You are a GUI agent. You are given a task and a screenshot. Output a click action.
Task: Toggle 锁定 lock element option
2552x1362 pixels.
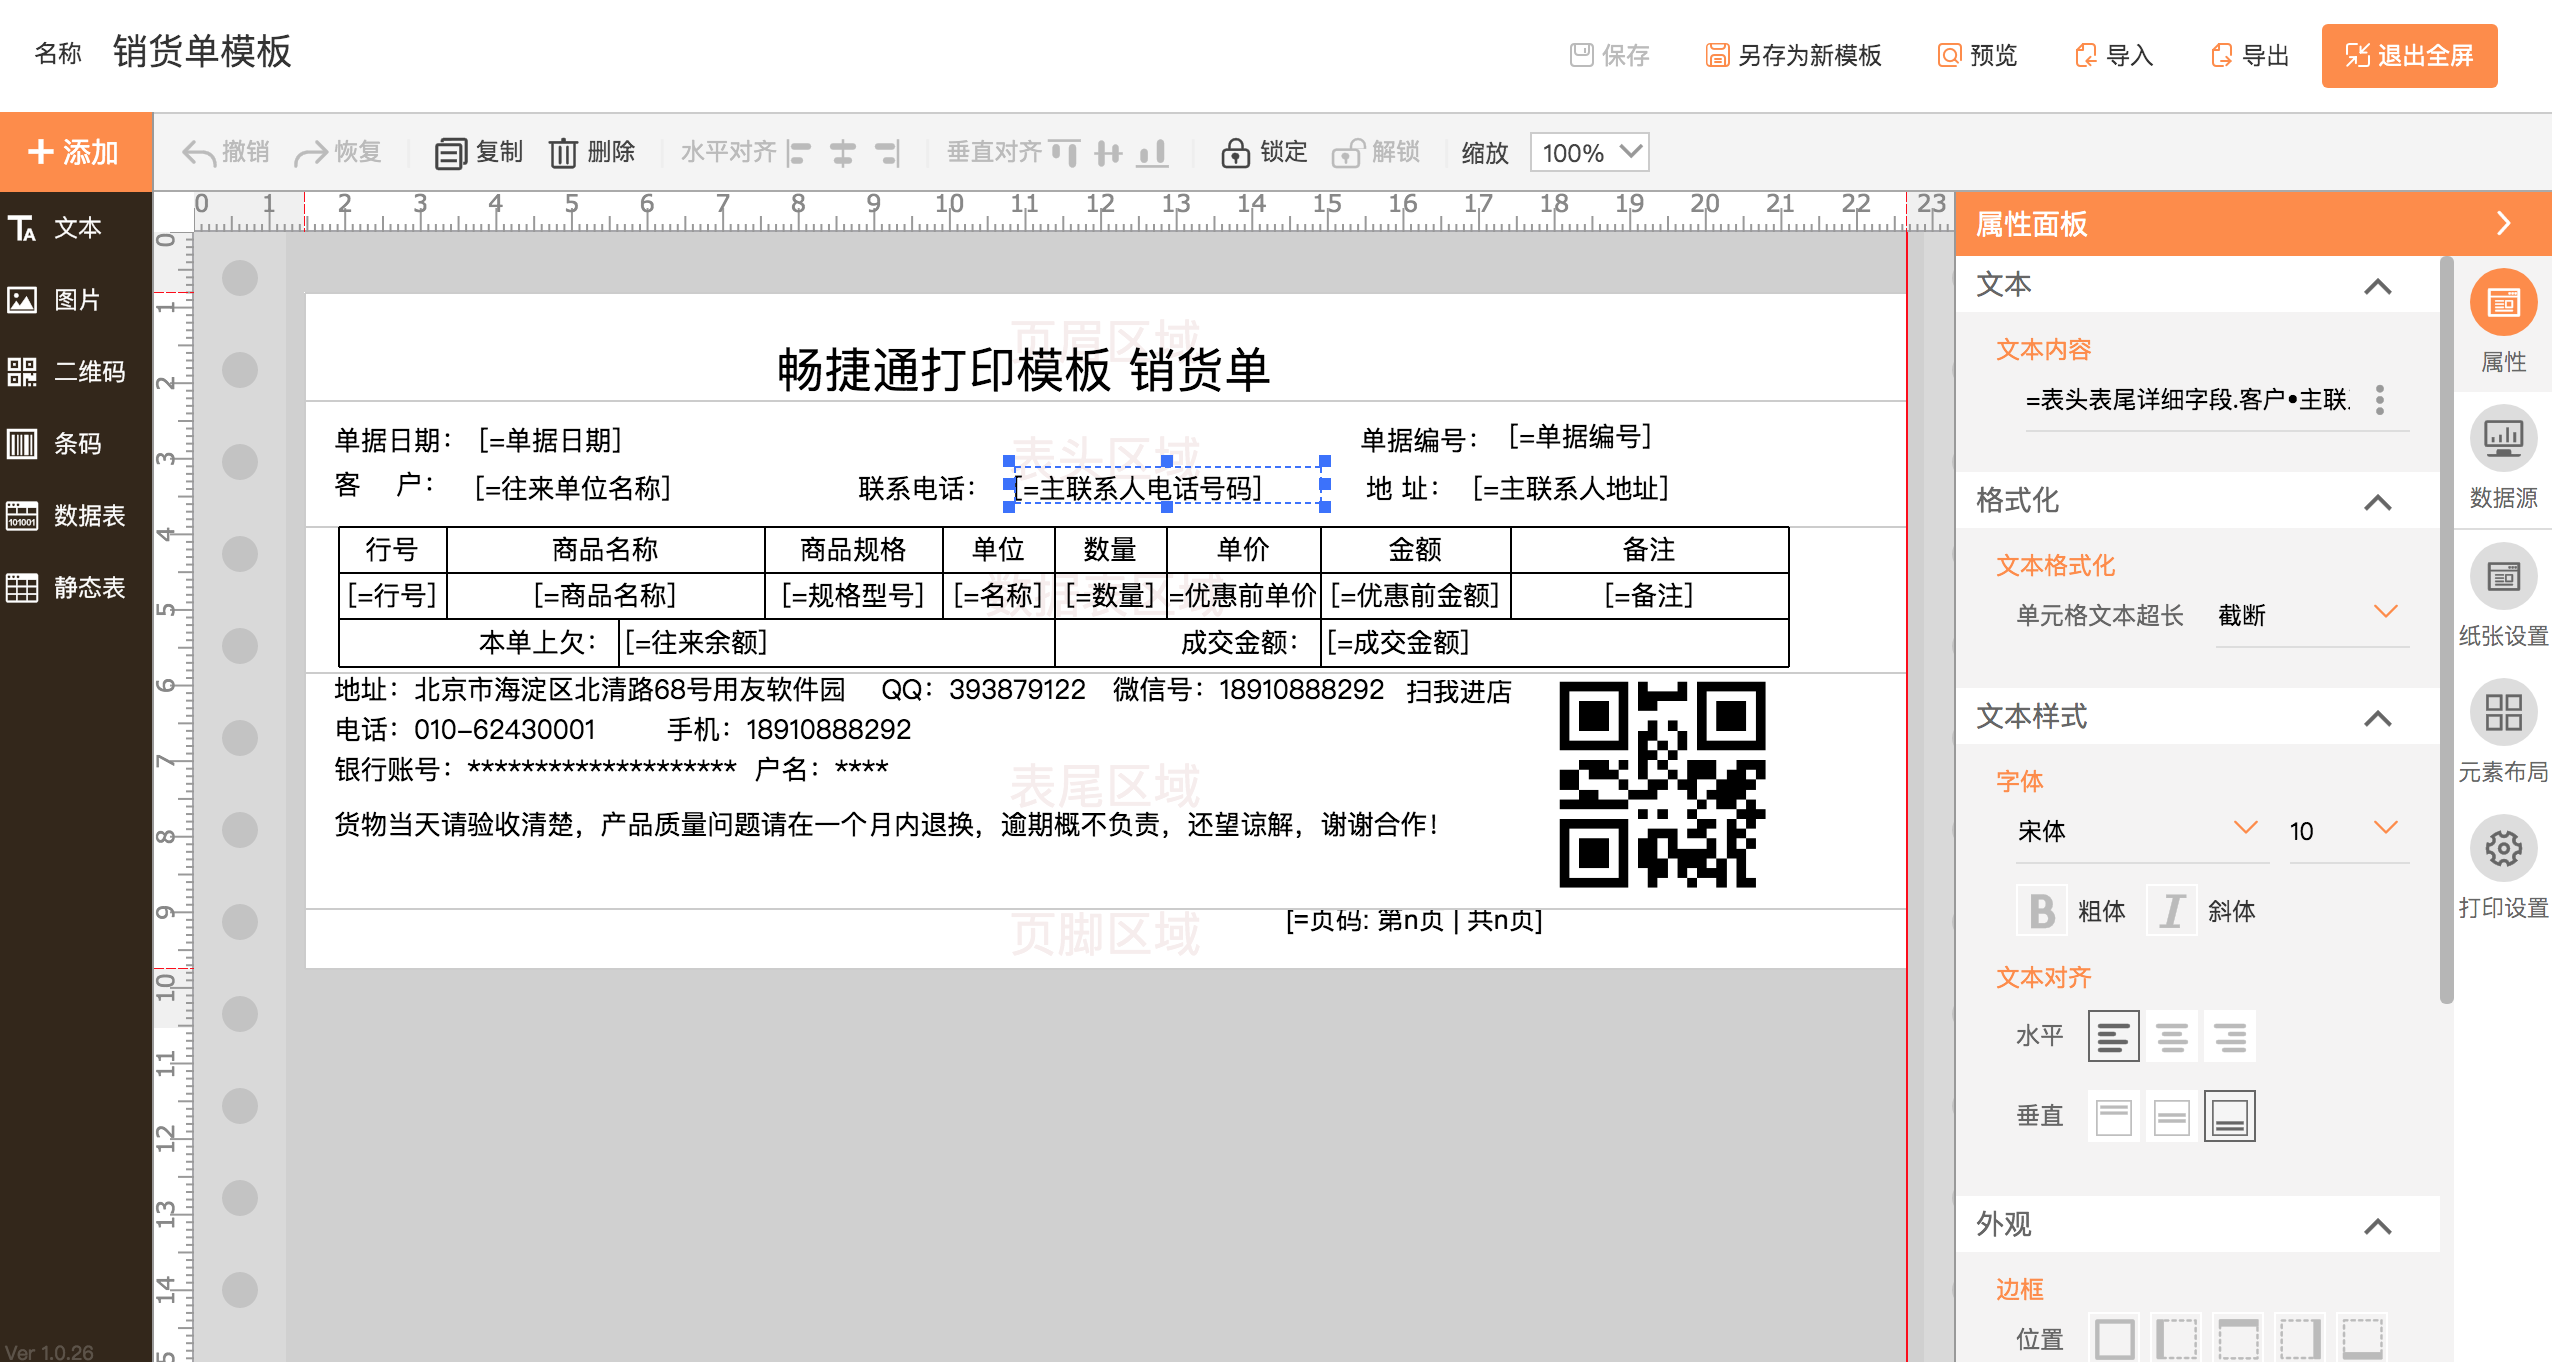(x=1261, y=154)
